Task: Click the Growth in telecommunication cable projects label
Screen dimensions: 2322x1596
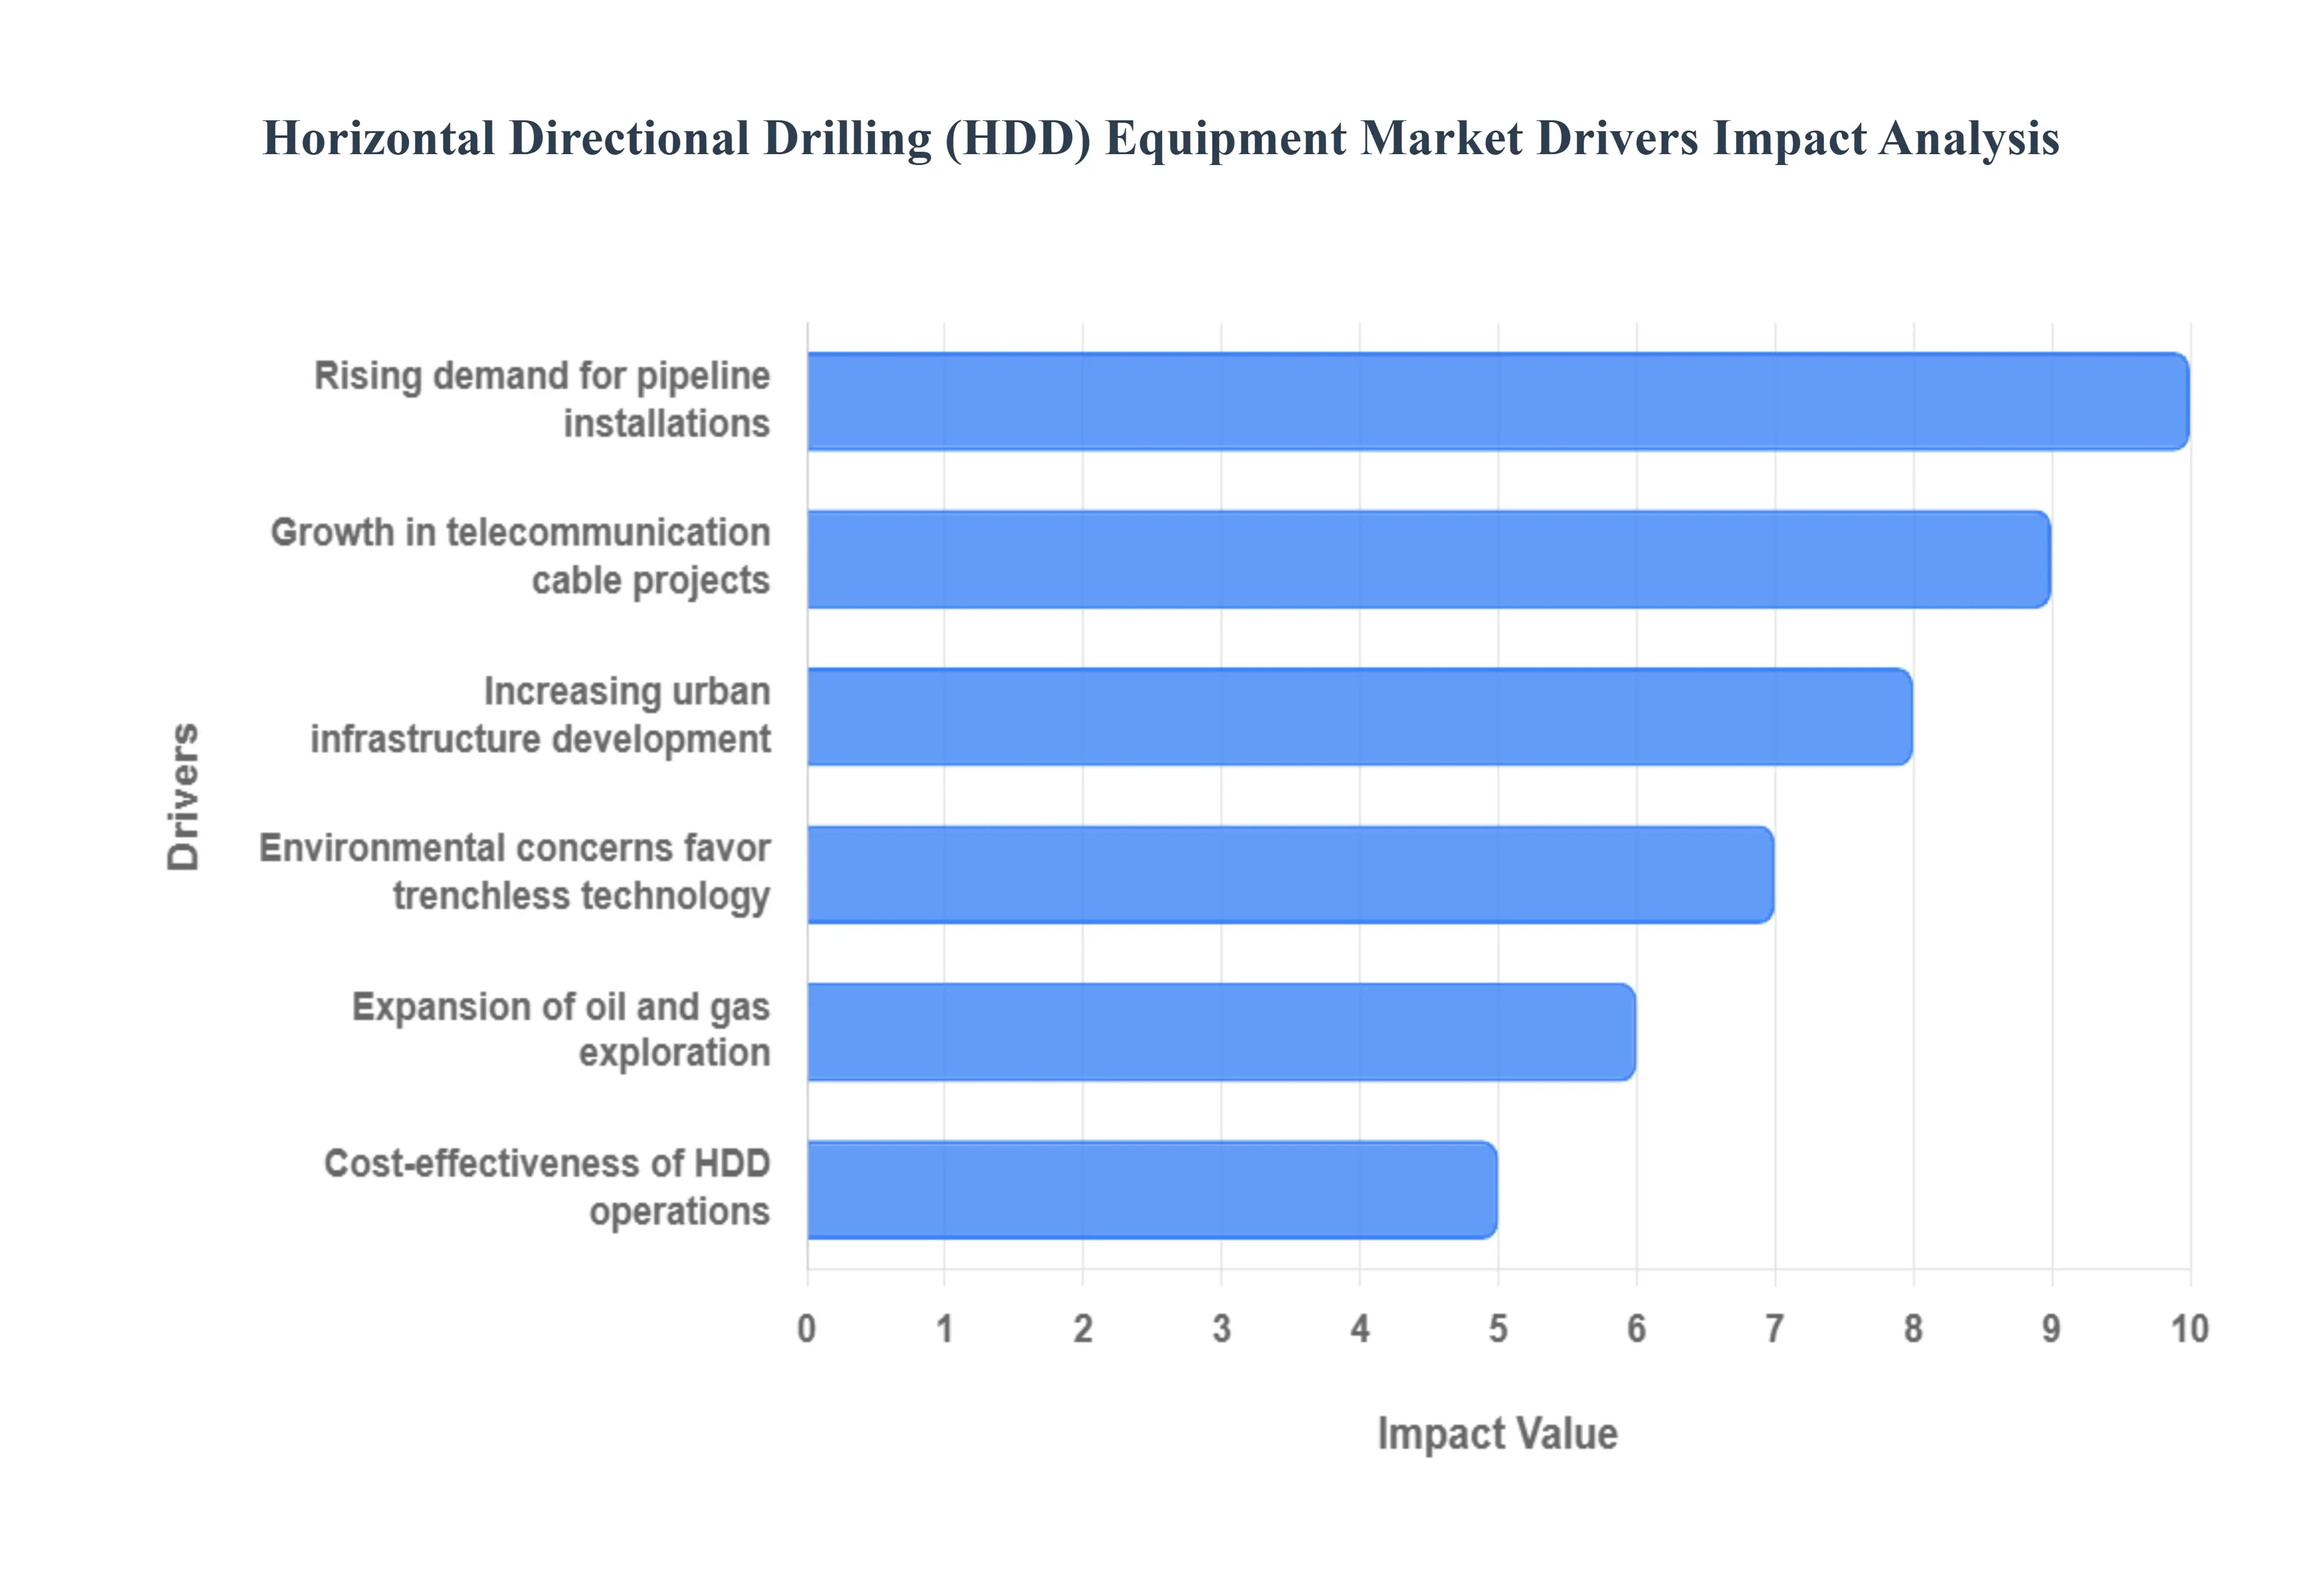Action: 520,557
